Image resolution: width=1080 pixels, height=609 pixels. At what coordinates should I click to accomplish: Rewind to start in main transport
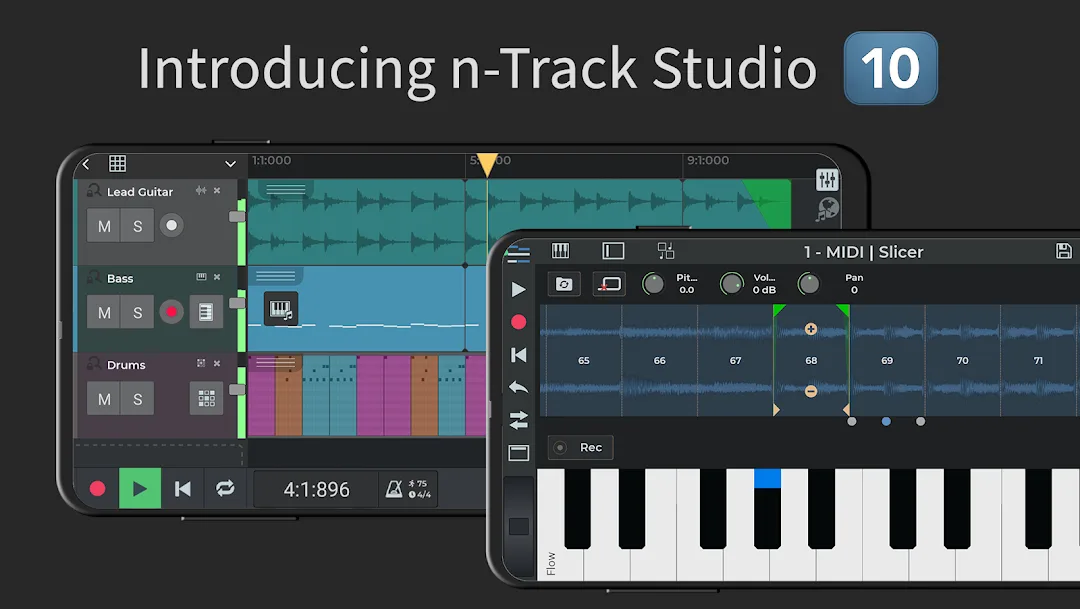[x=183, y=488]
